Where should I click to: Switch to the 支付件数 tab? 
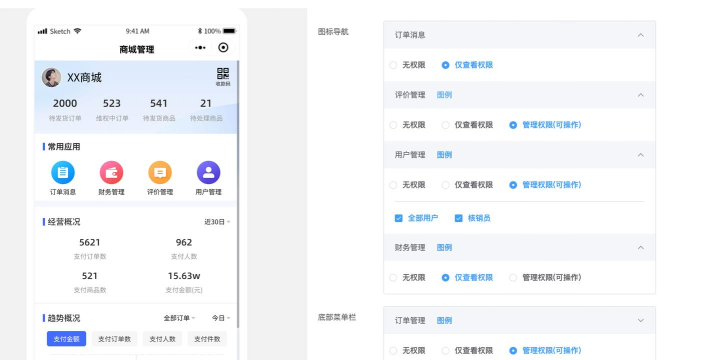[x=207, y=339]
